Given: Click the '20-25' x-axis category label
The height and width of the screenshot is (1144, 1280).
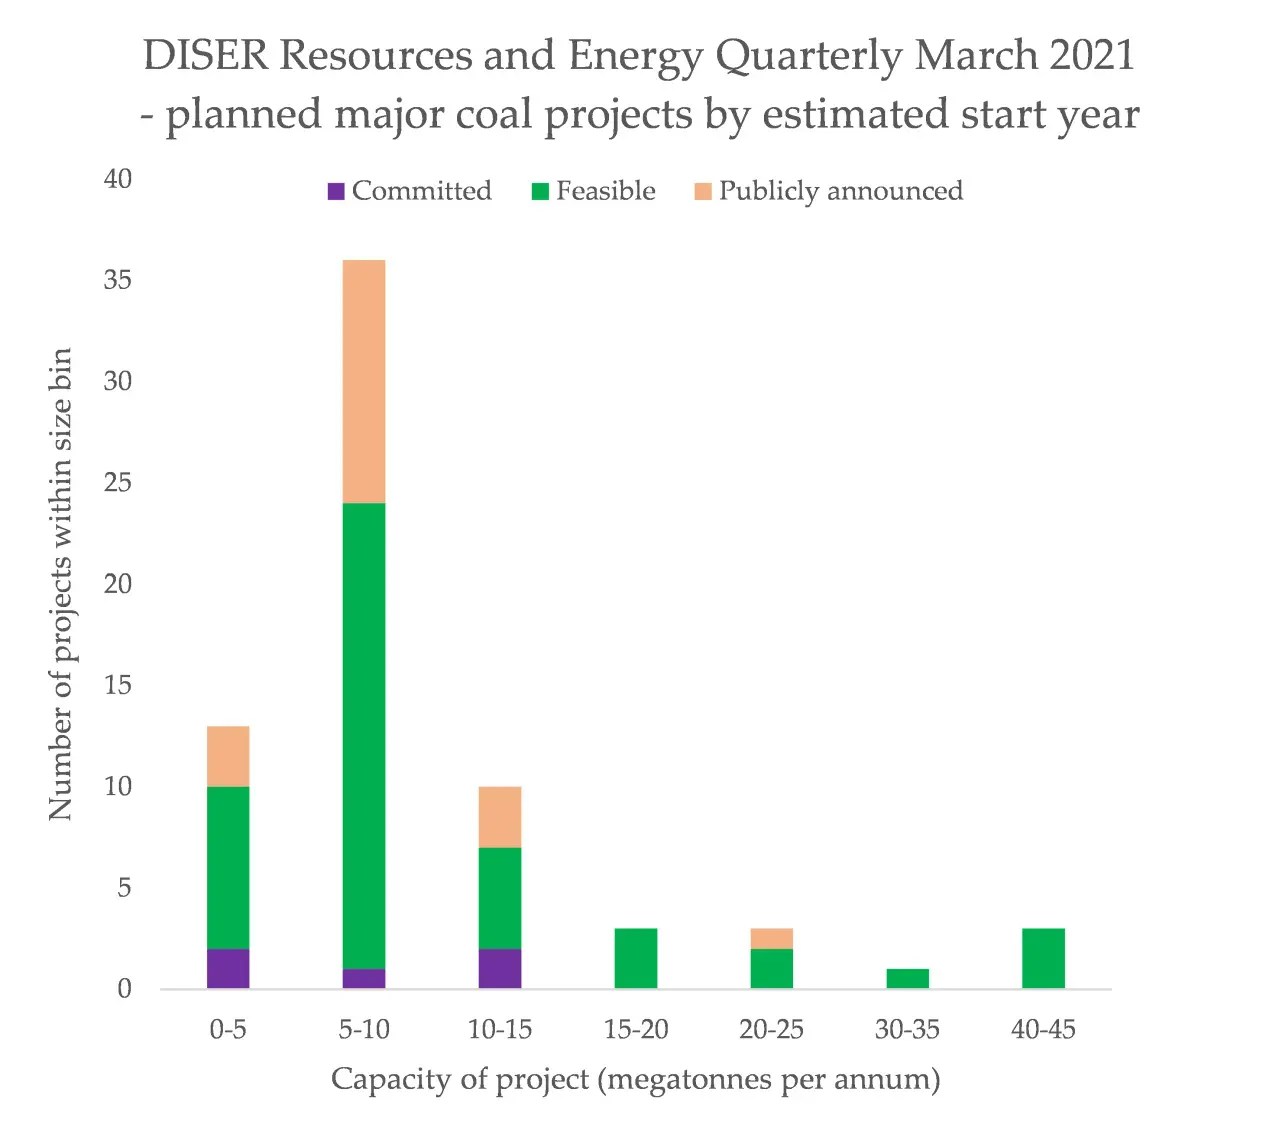Looking at the screenshot, I should pos(772,1030).
